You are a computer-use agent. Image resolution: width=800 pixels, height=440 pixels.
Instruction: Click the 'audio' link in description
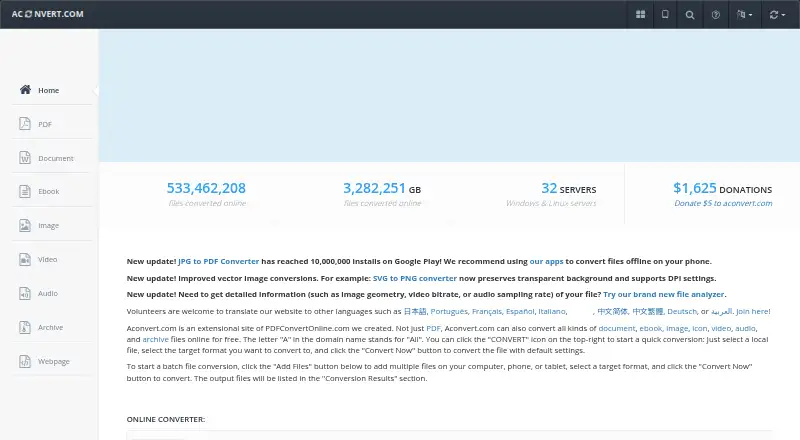pos(745,328)
